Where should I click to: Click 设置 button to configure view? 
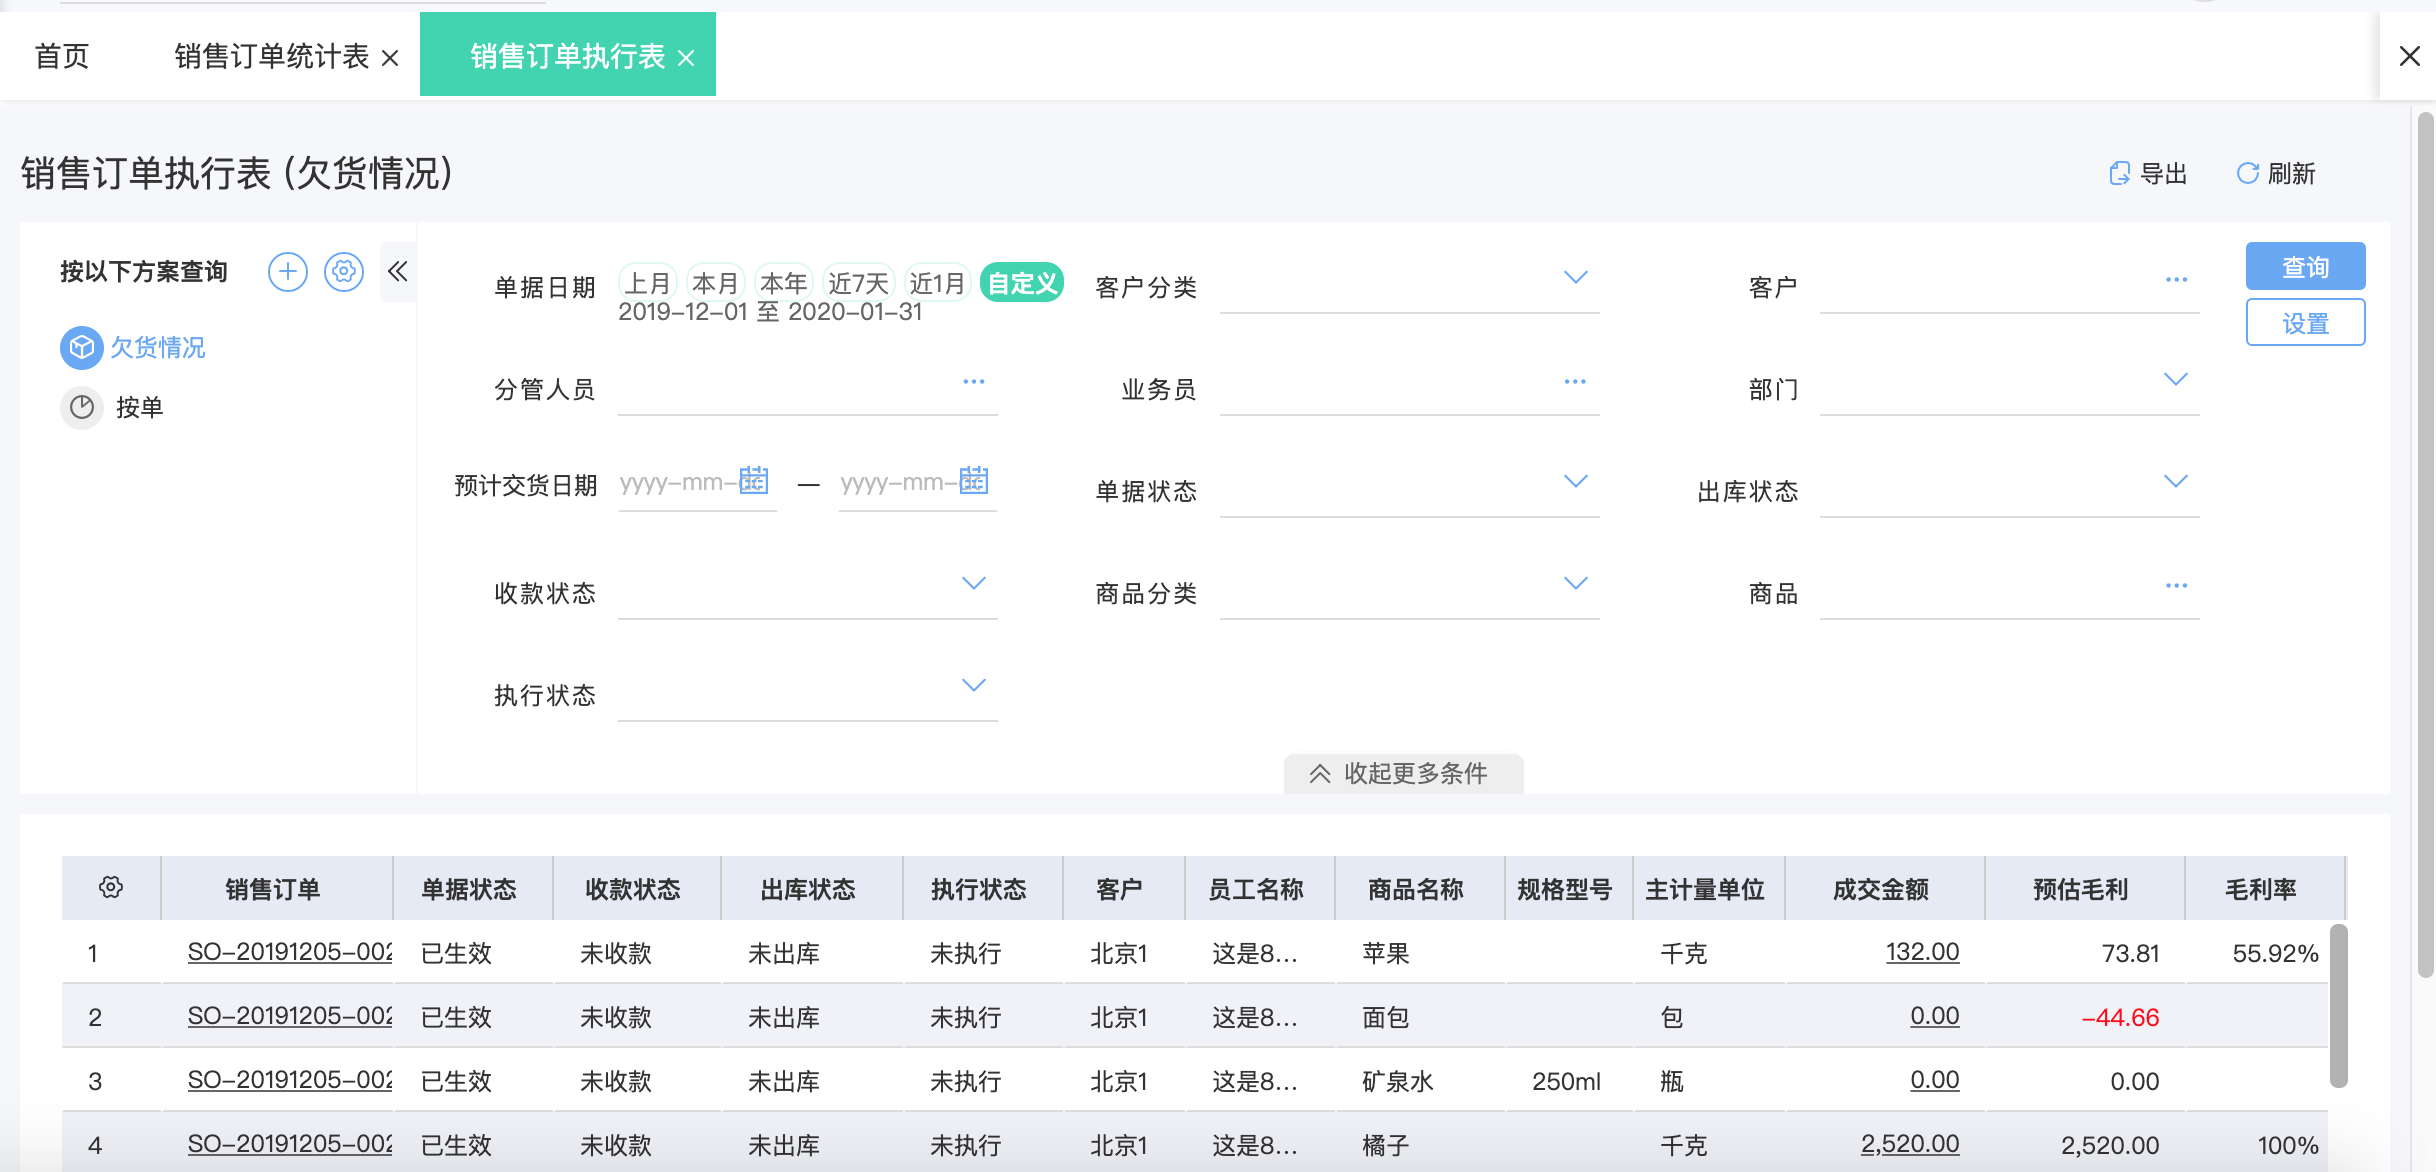[x=2307, y=323]
